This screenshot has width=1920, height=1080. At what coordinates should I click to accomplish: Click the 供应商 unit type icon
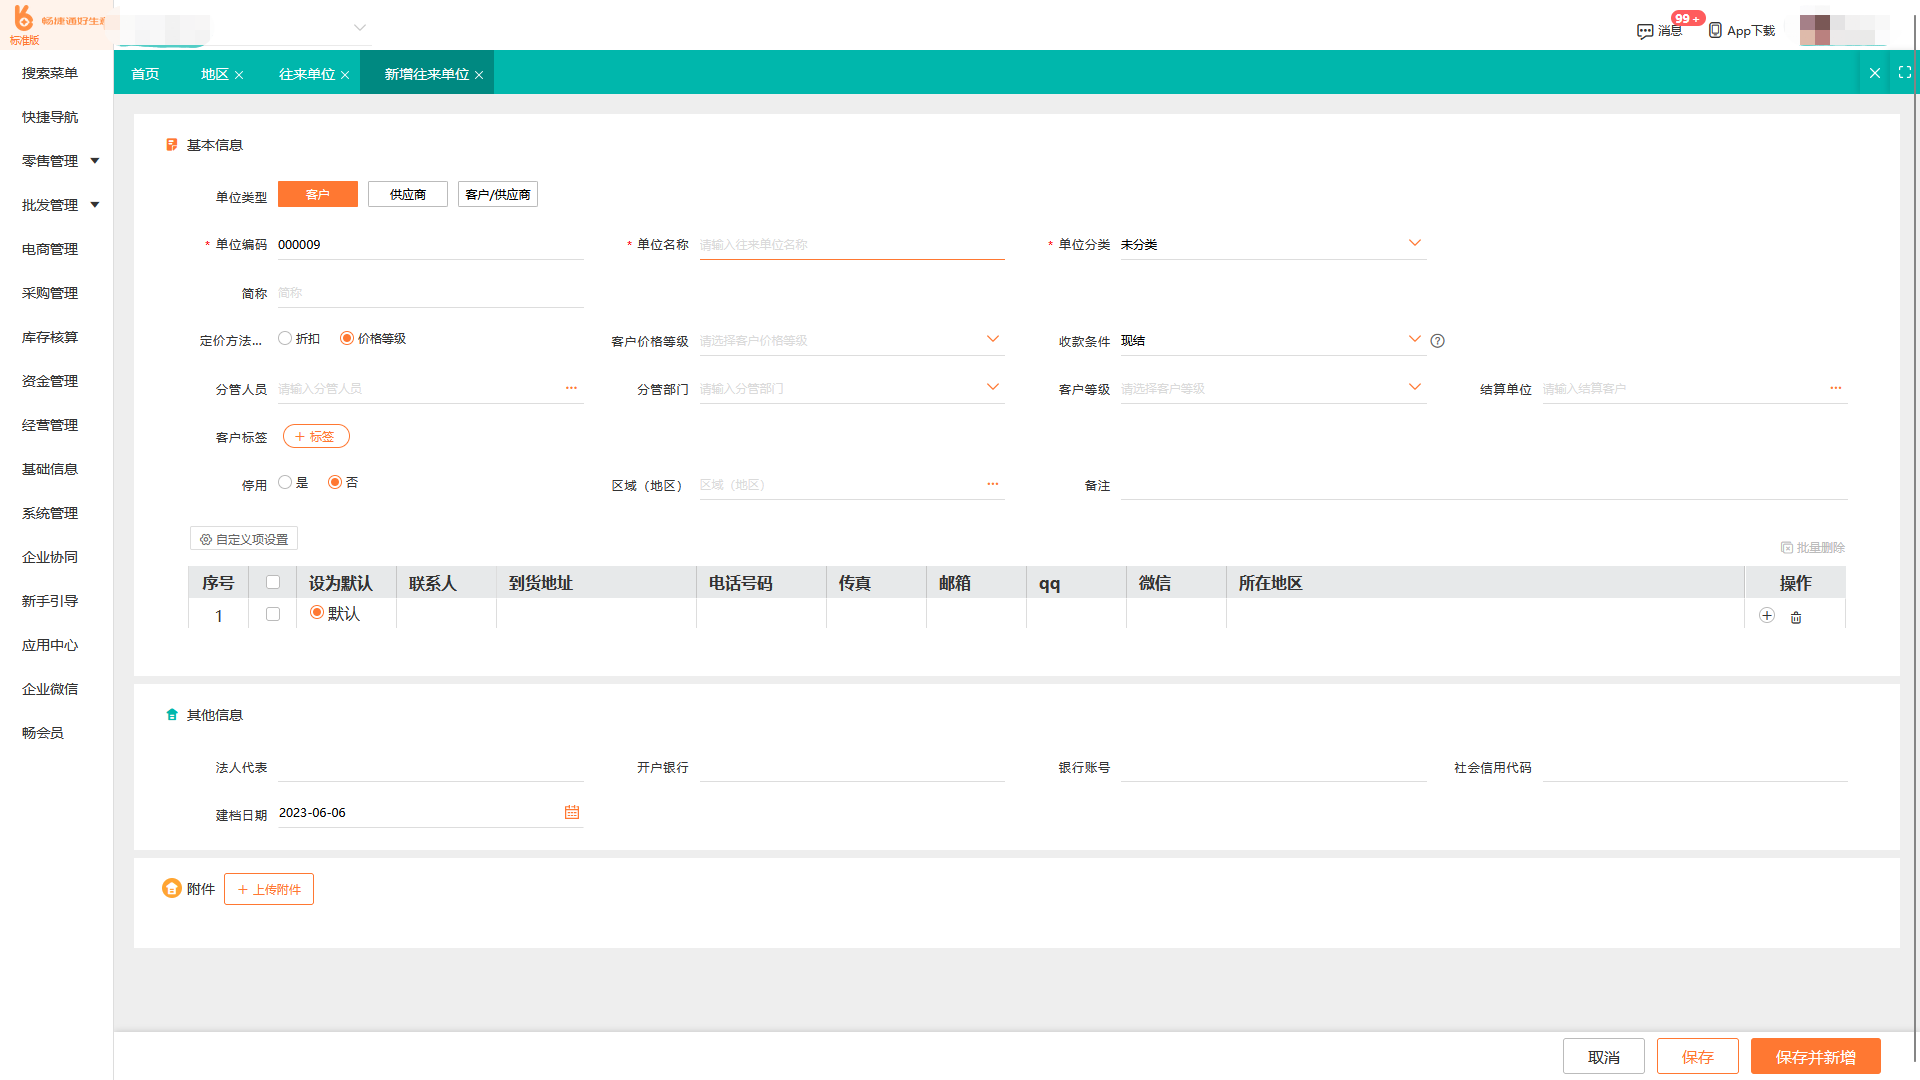pos(405,194)
